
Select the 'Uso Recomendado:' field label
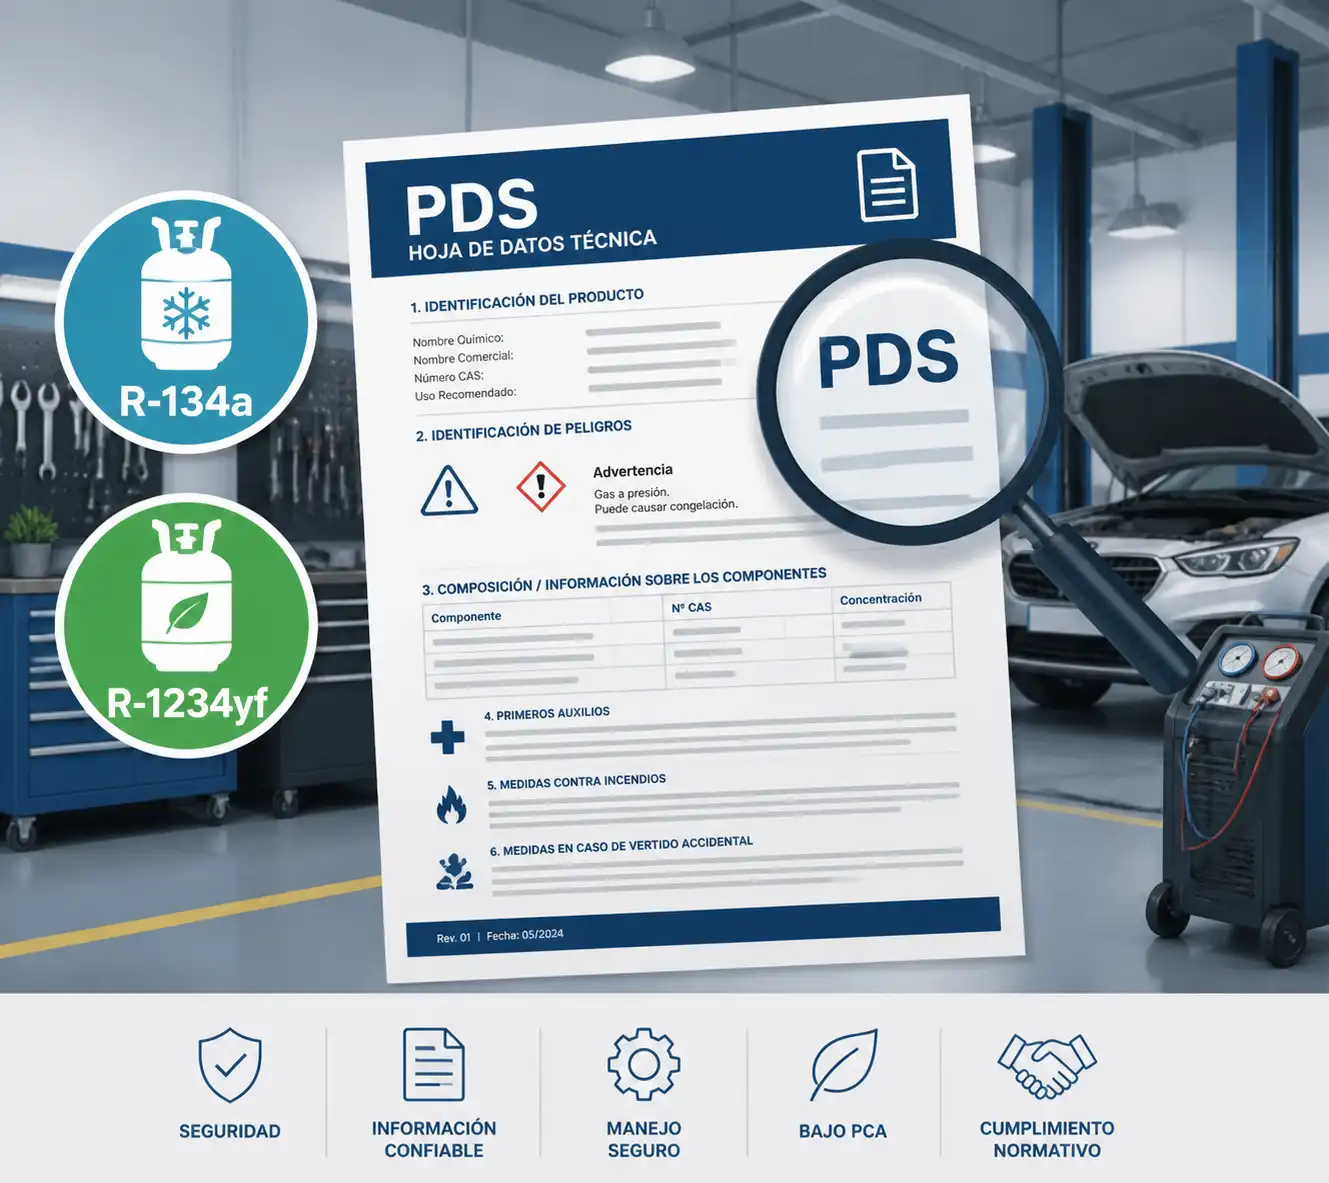pyautogui.click(x=466, y=395)
